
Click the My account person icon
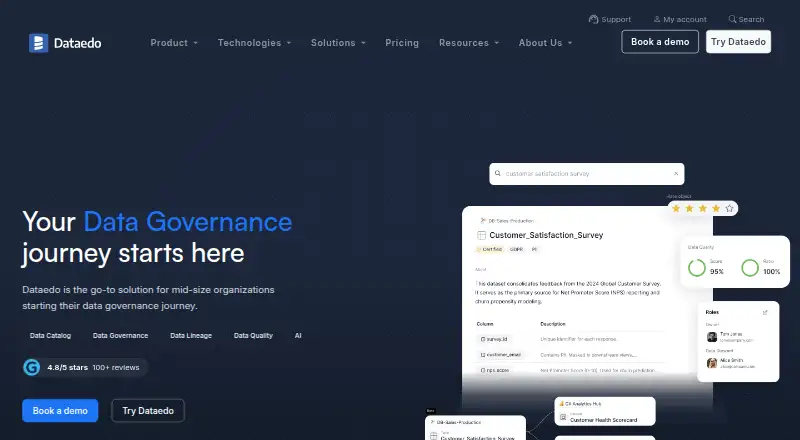coord(657,19)
